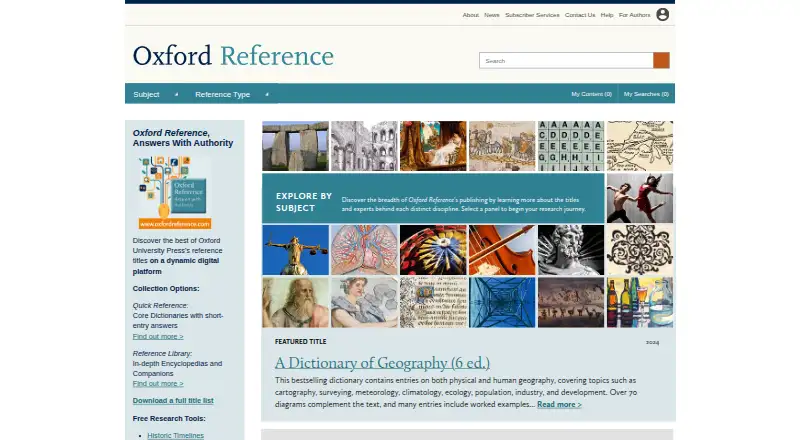The image size is (800, 440).
Task: Click the Explore by Subject banner
Action: pyautogui.click(x=433, y=198)
